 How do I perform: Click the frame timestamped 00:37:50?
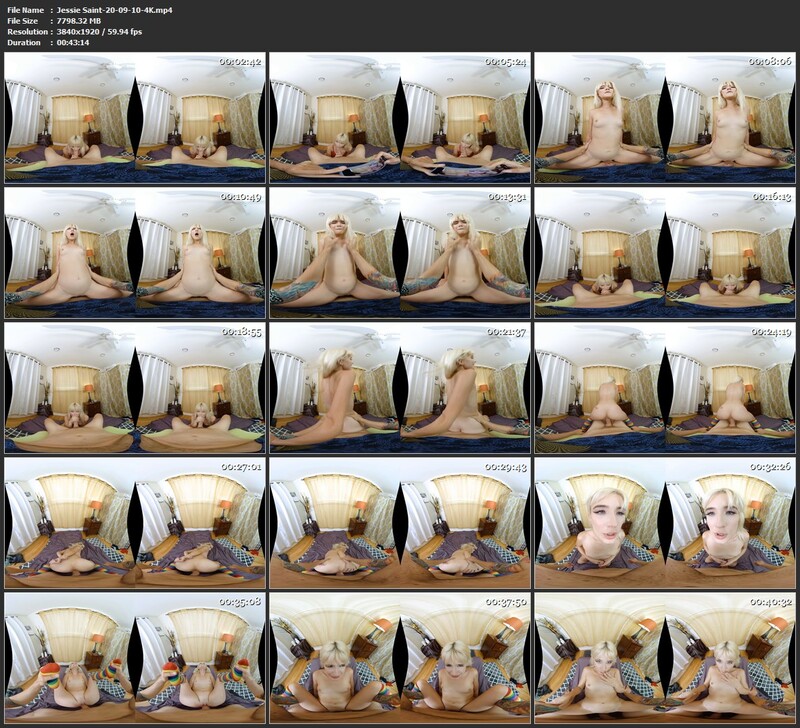pos(400,657)
